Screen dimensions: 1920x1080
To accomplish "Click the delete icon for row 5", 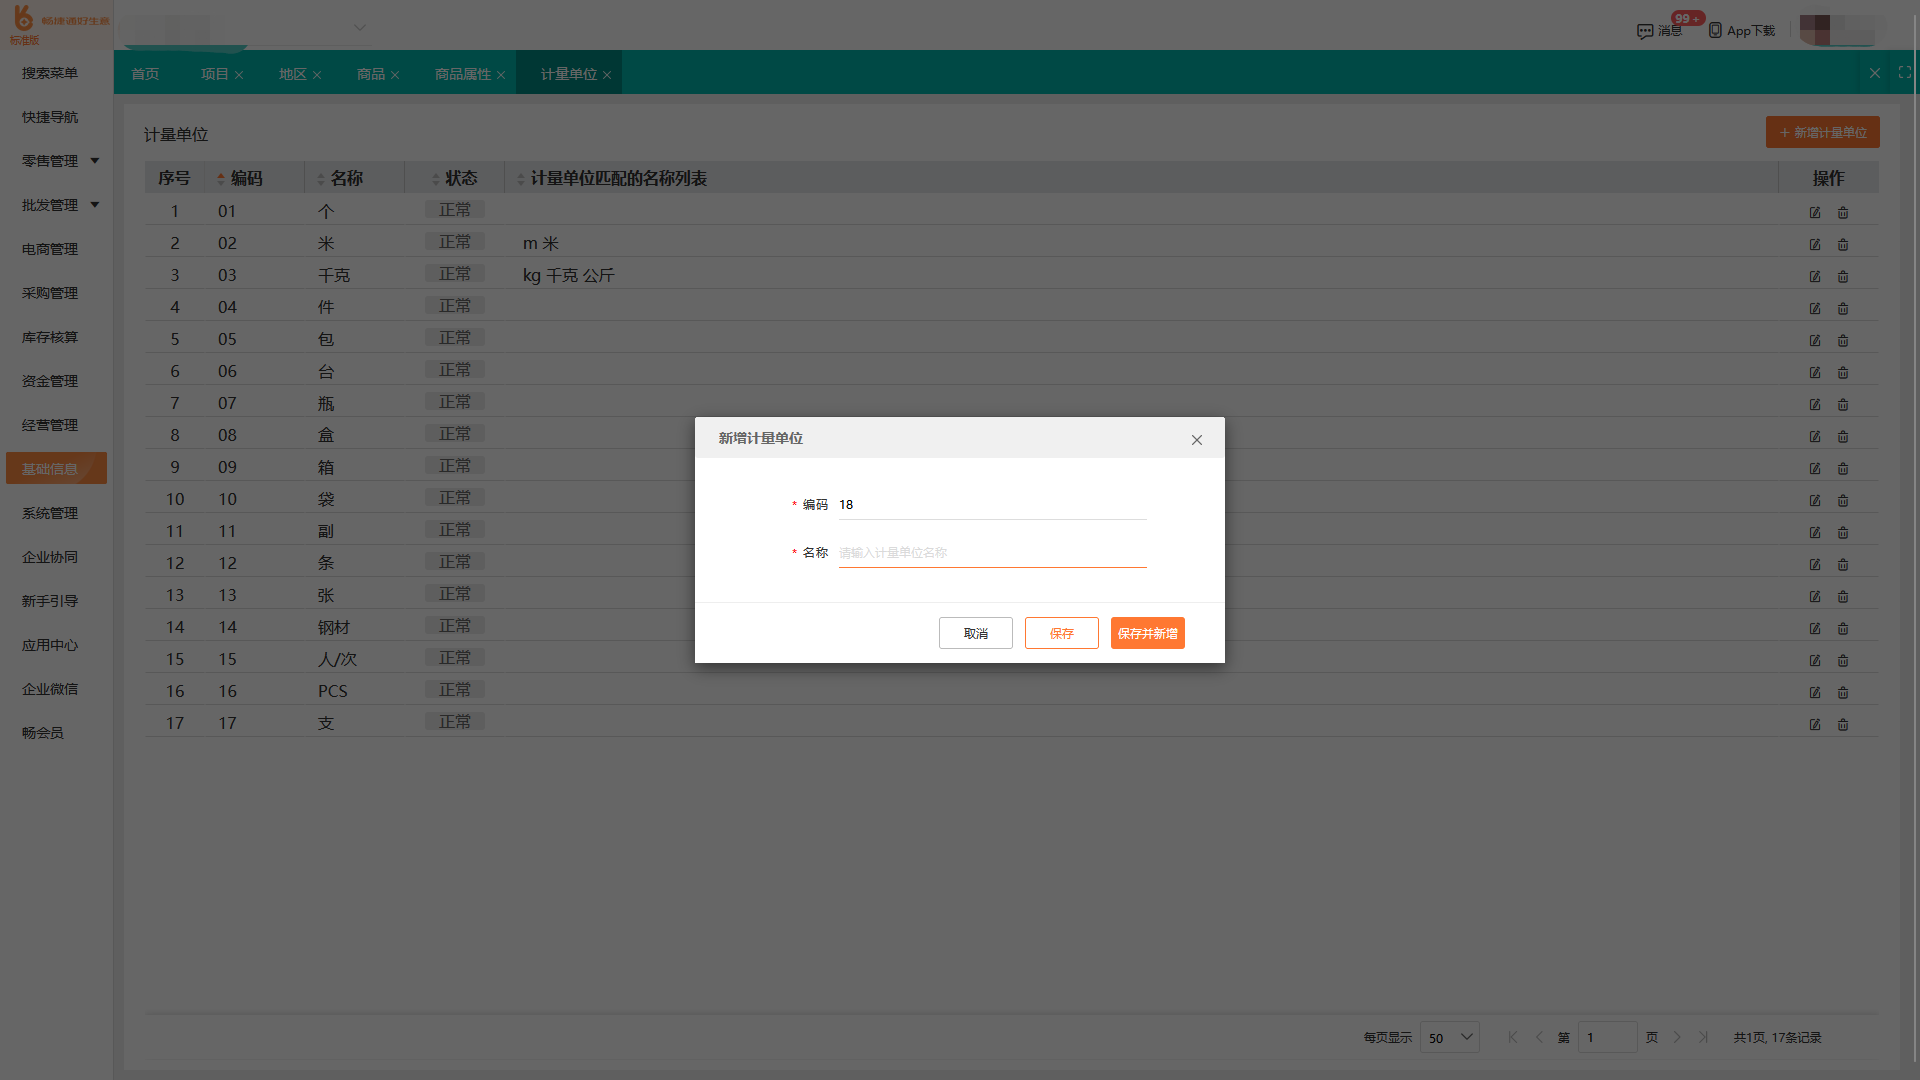I will pyautogui.click(x=1844, y=340).
